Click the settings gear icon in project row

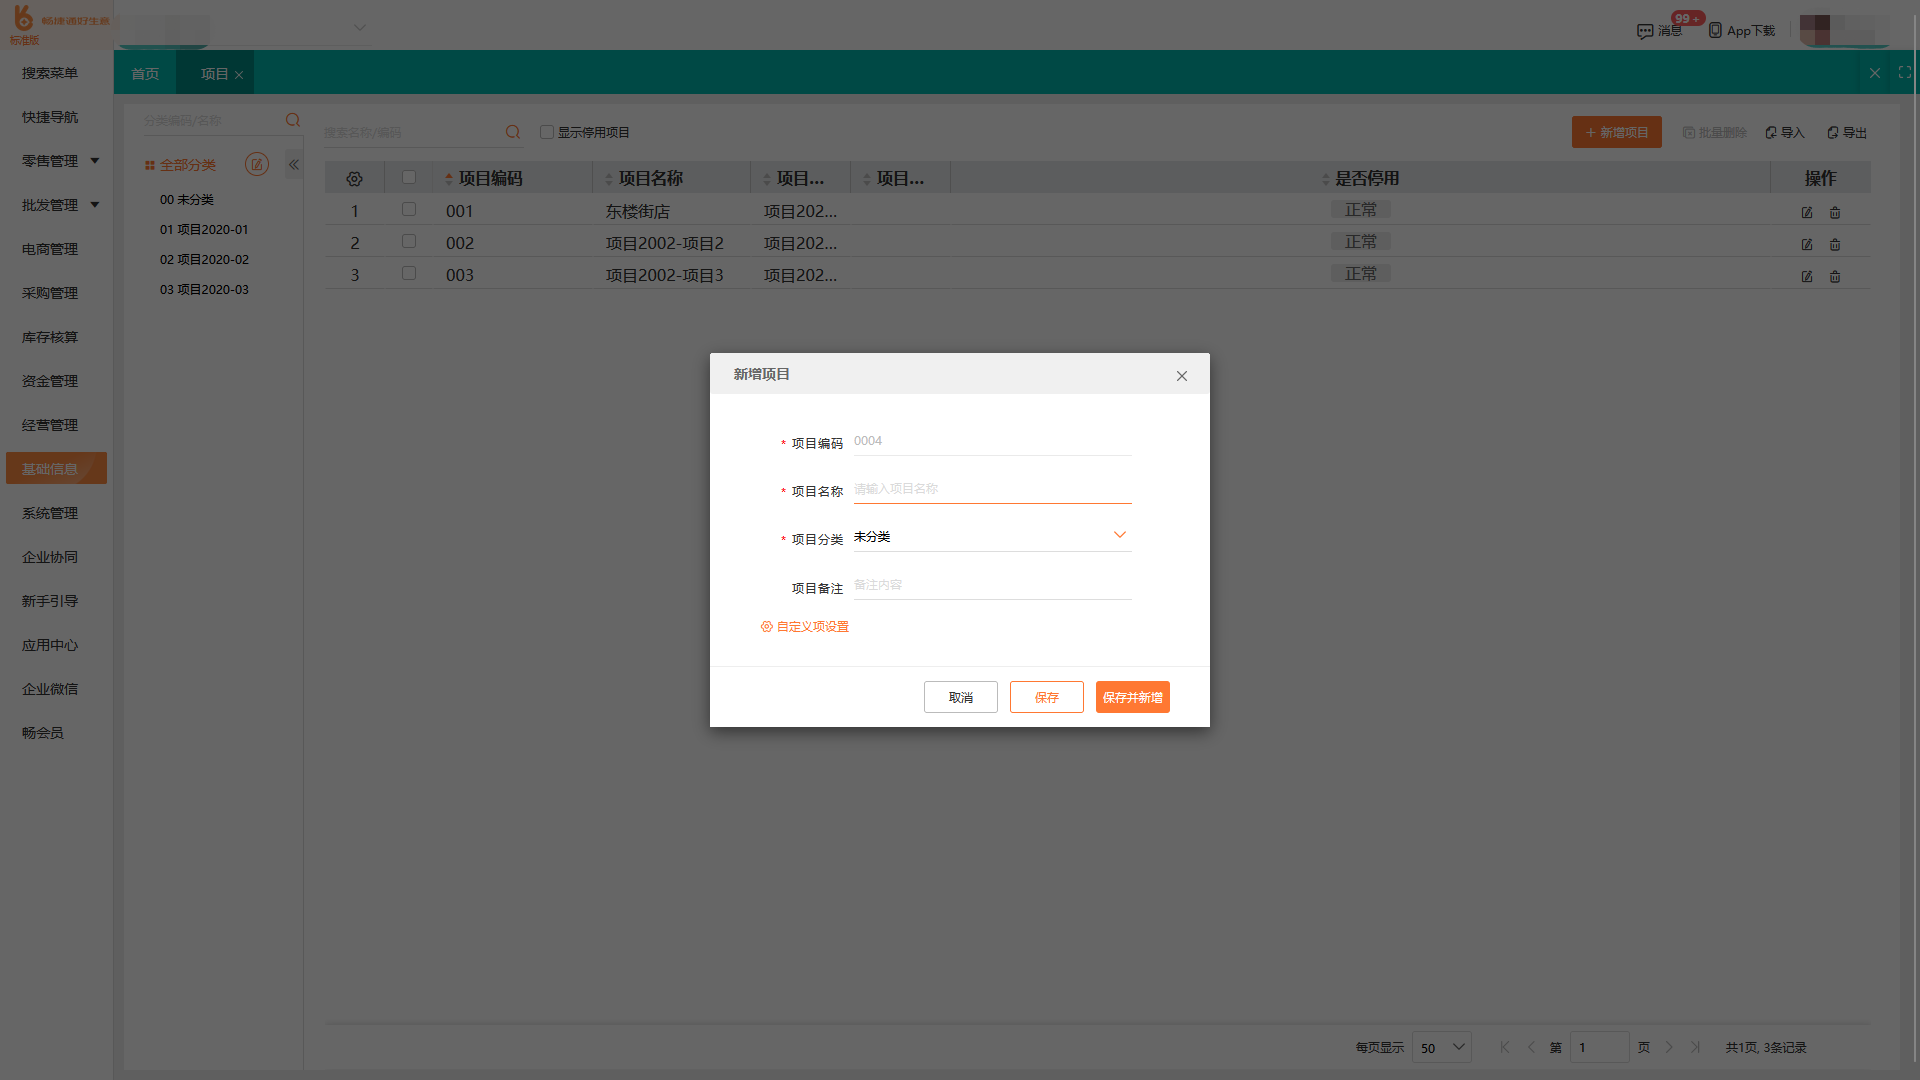point(355,178)
